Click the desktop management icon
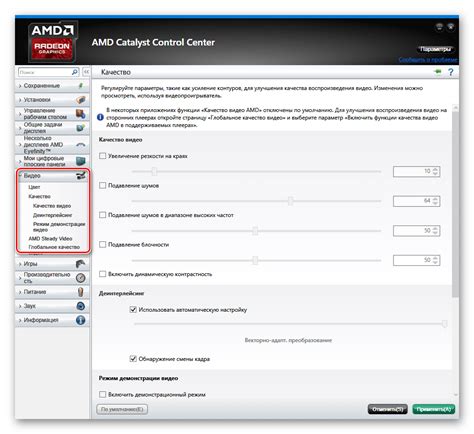 80,114
